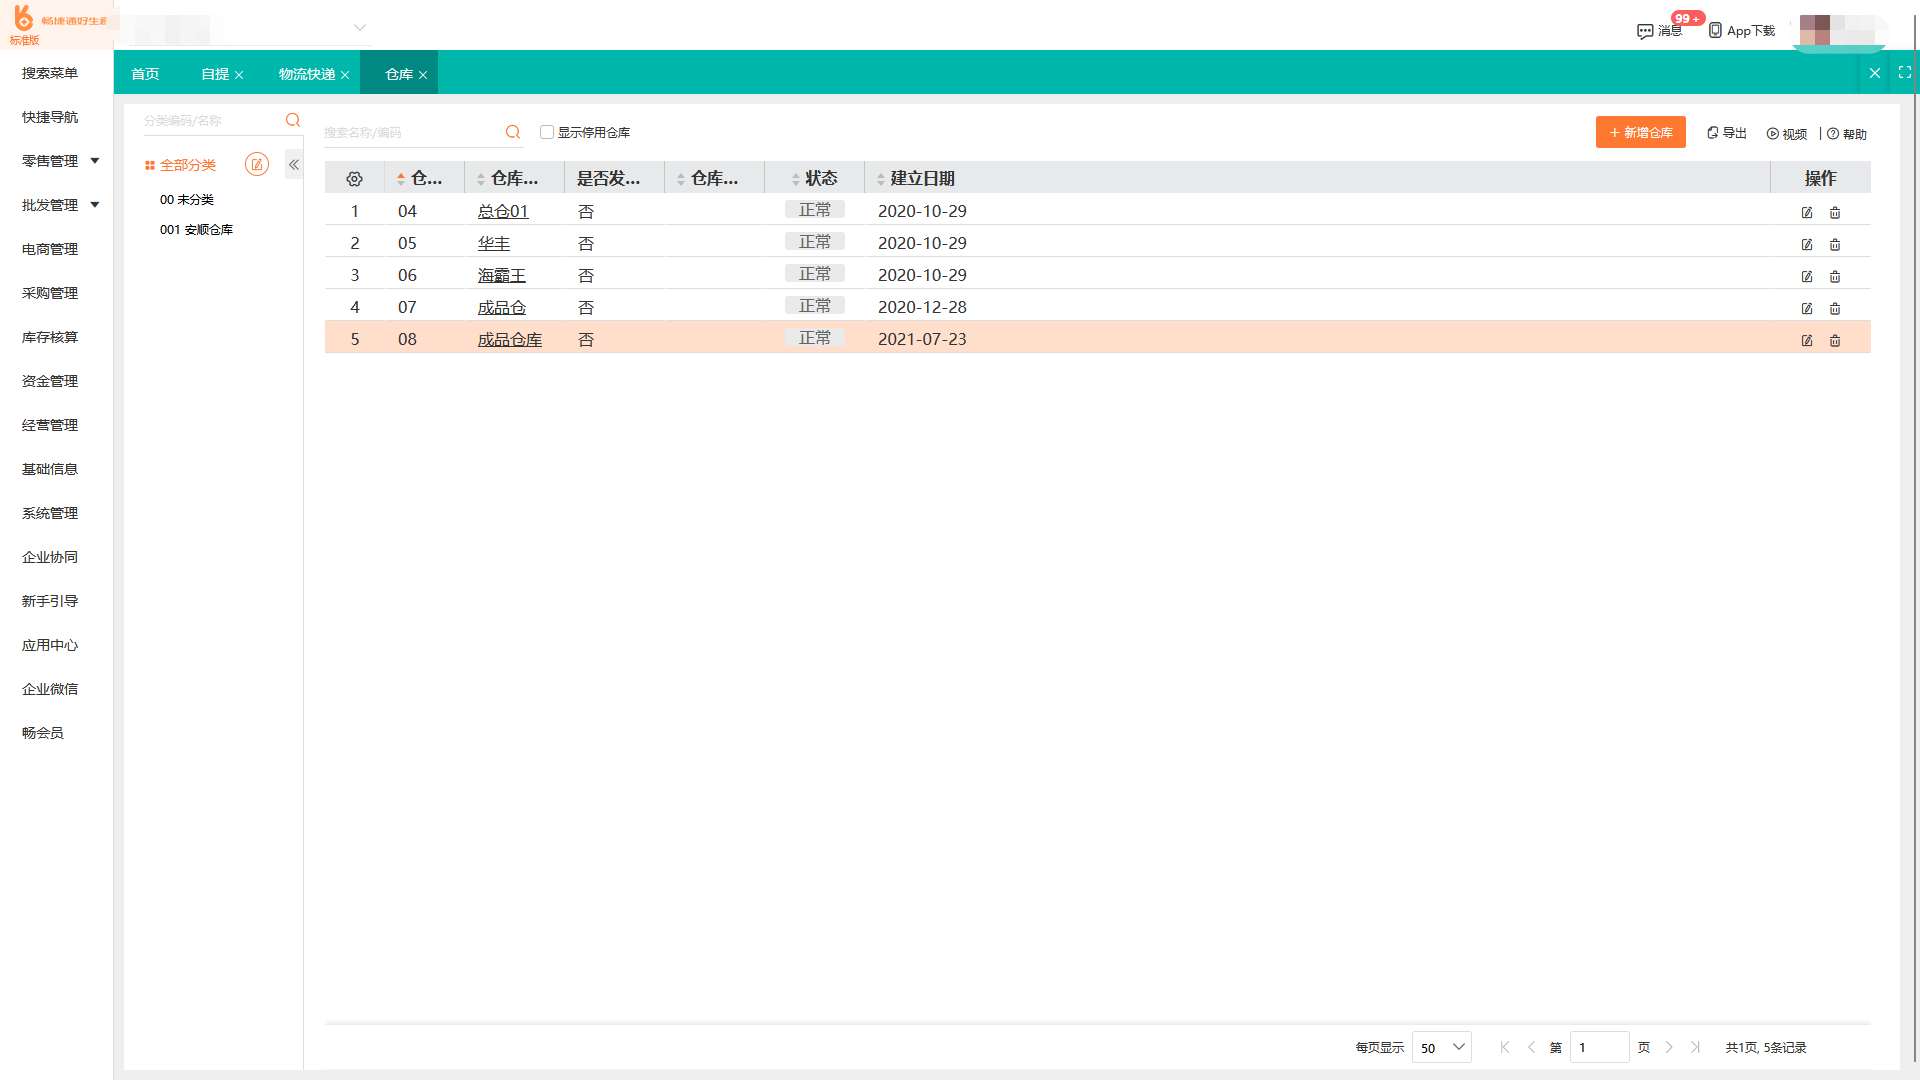Open 首页 home tab
Viewport: 1920px width, 1080px height.
coord(145,74)
